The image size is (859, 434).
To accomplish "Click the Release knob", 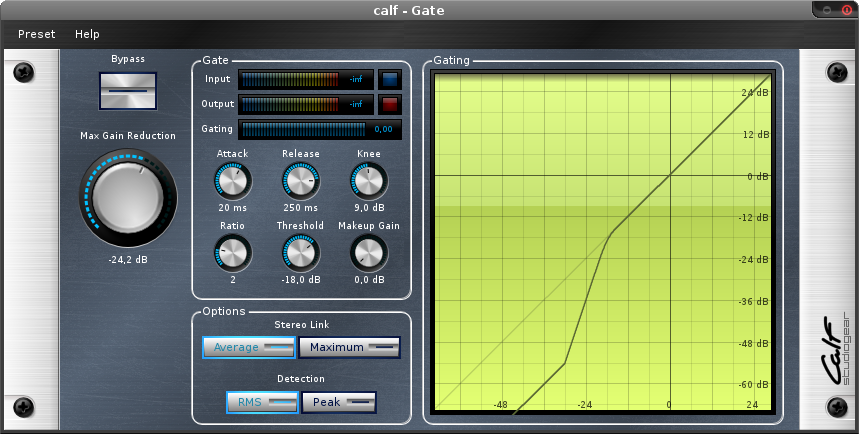I will point(300,181).
